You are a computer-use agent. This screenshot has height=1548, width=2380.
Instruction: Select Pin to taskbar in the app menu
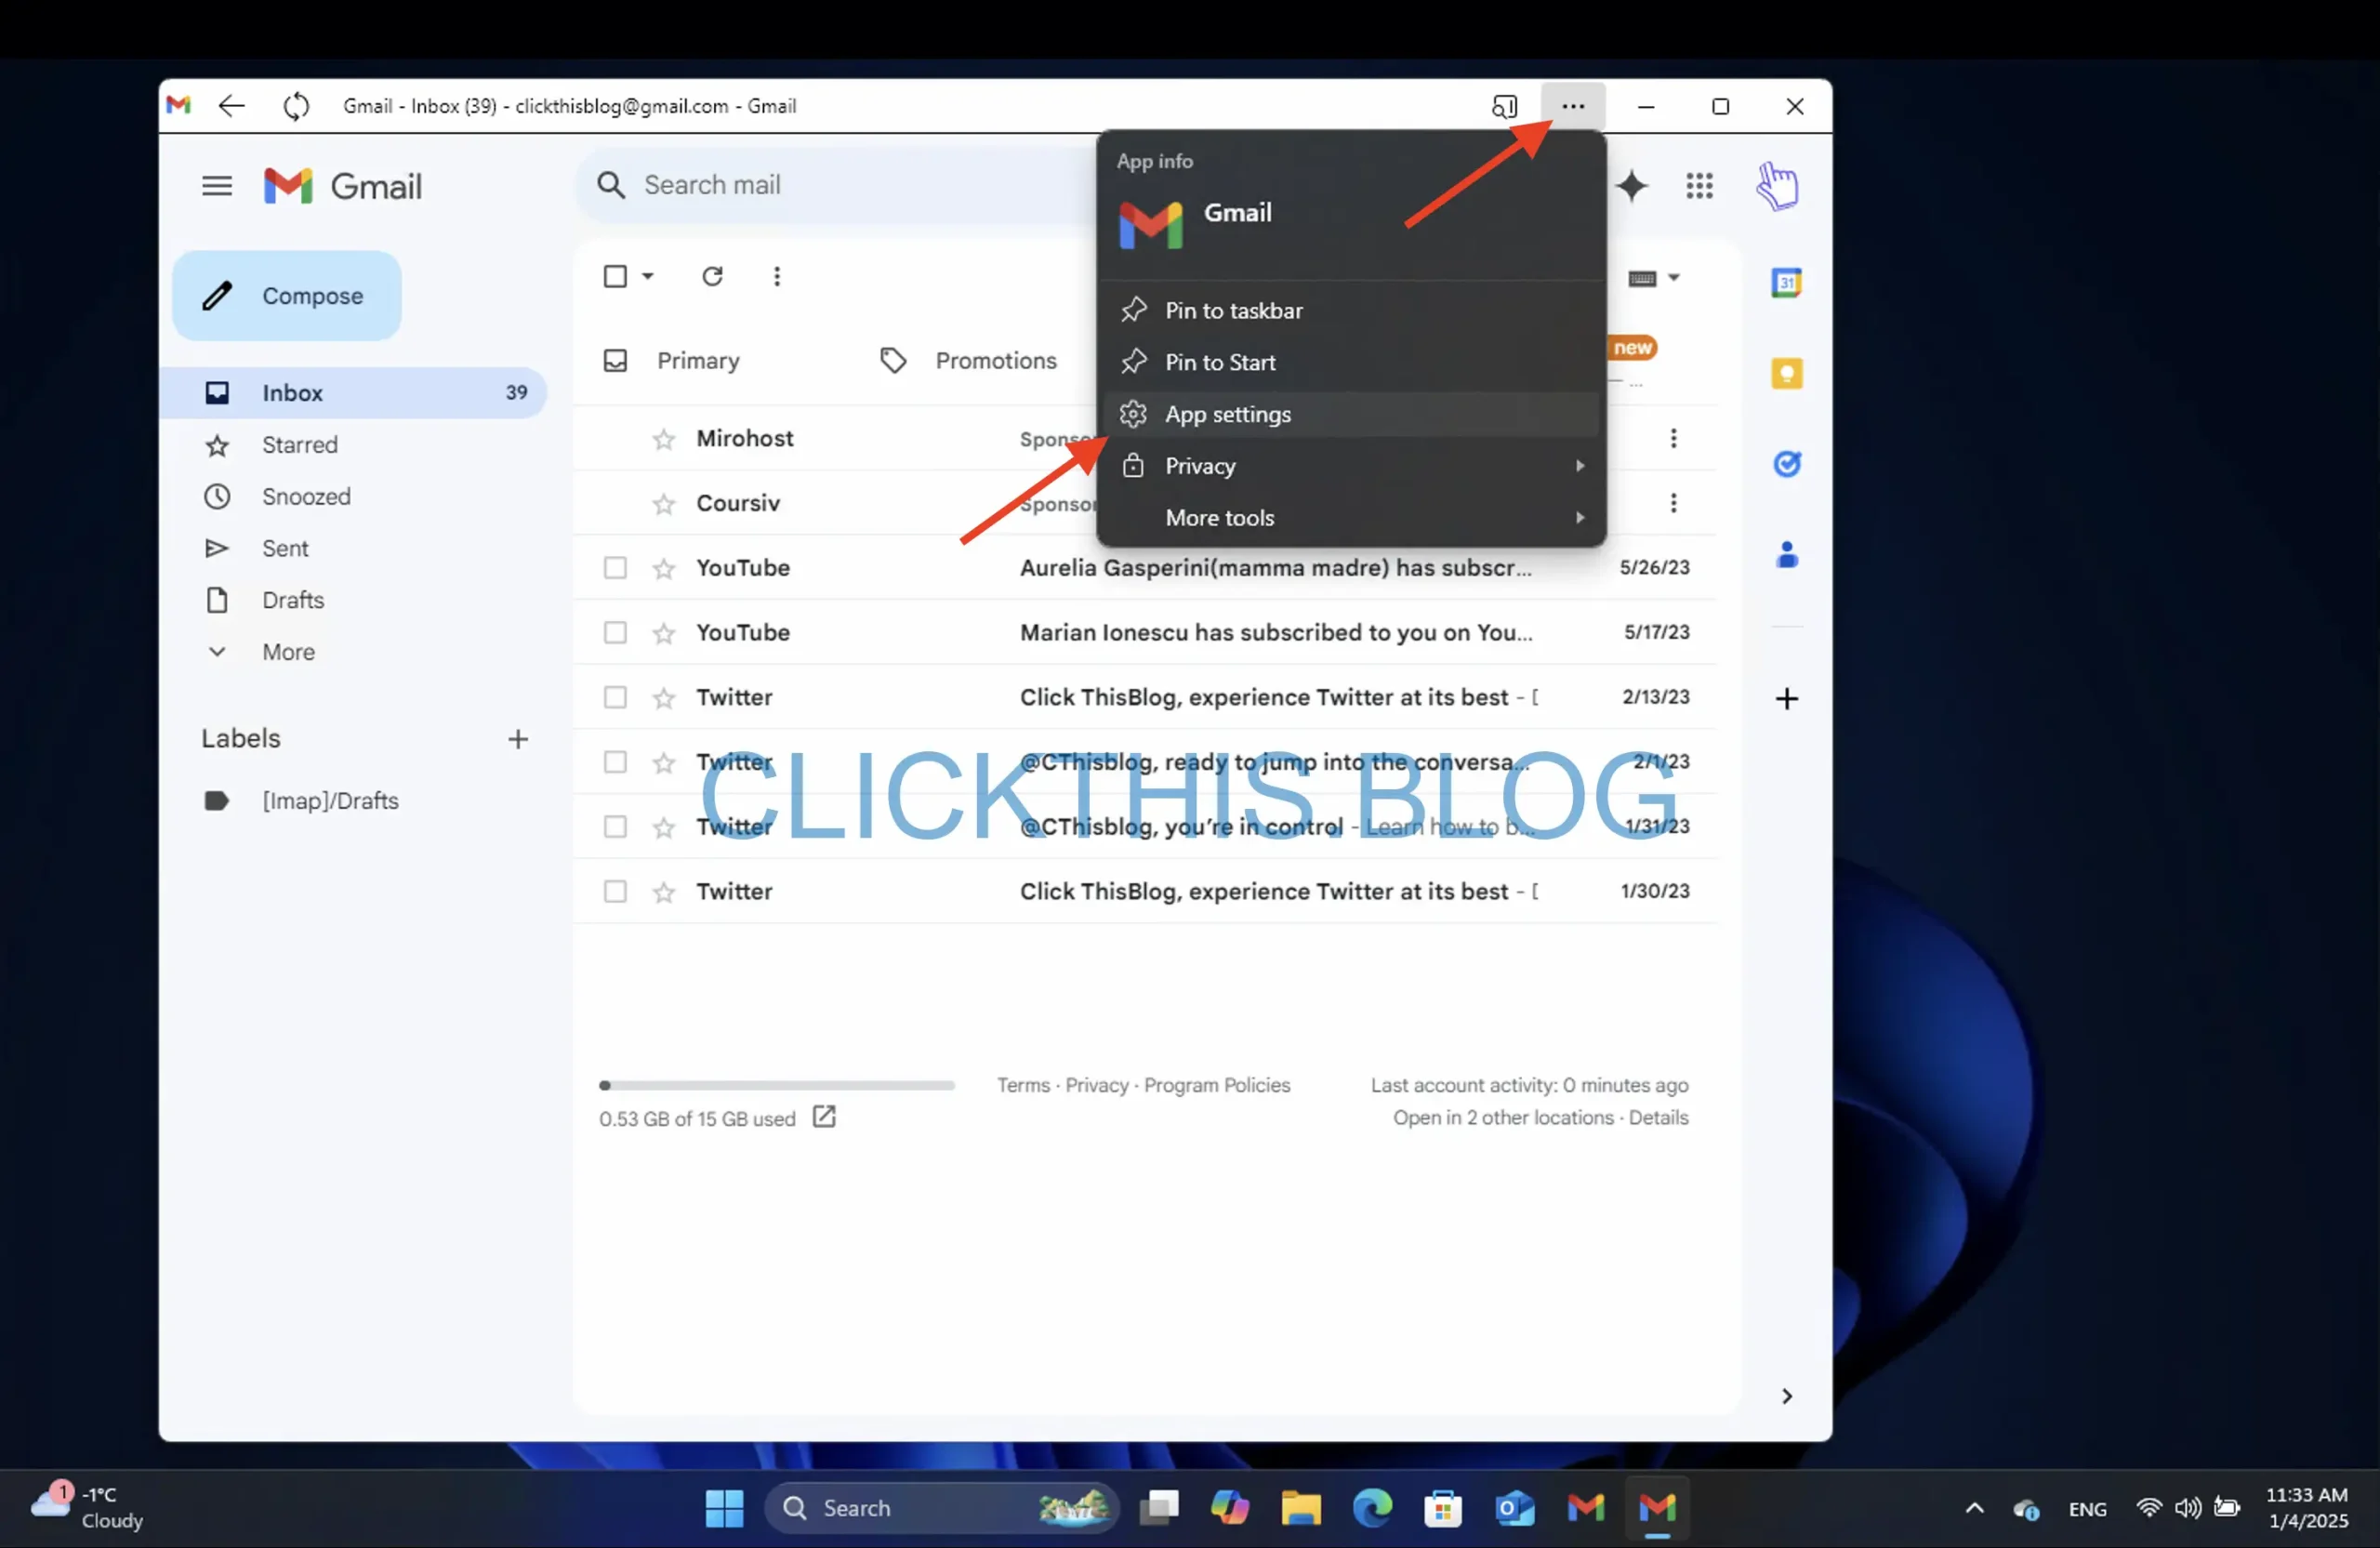point(1351,311)
